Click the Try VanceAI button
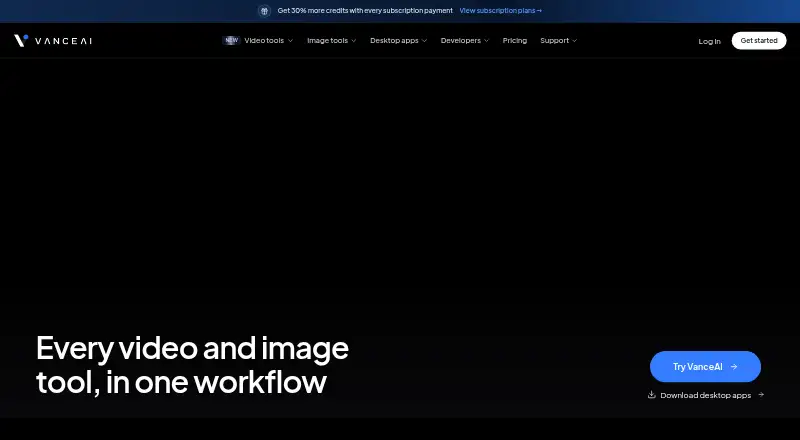Viewport: 800px width, 440px height. click(x=705, y=366)
